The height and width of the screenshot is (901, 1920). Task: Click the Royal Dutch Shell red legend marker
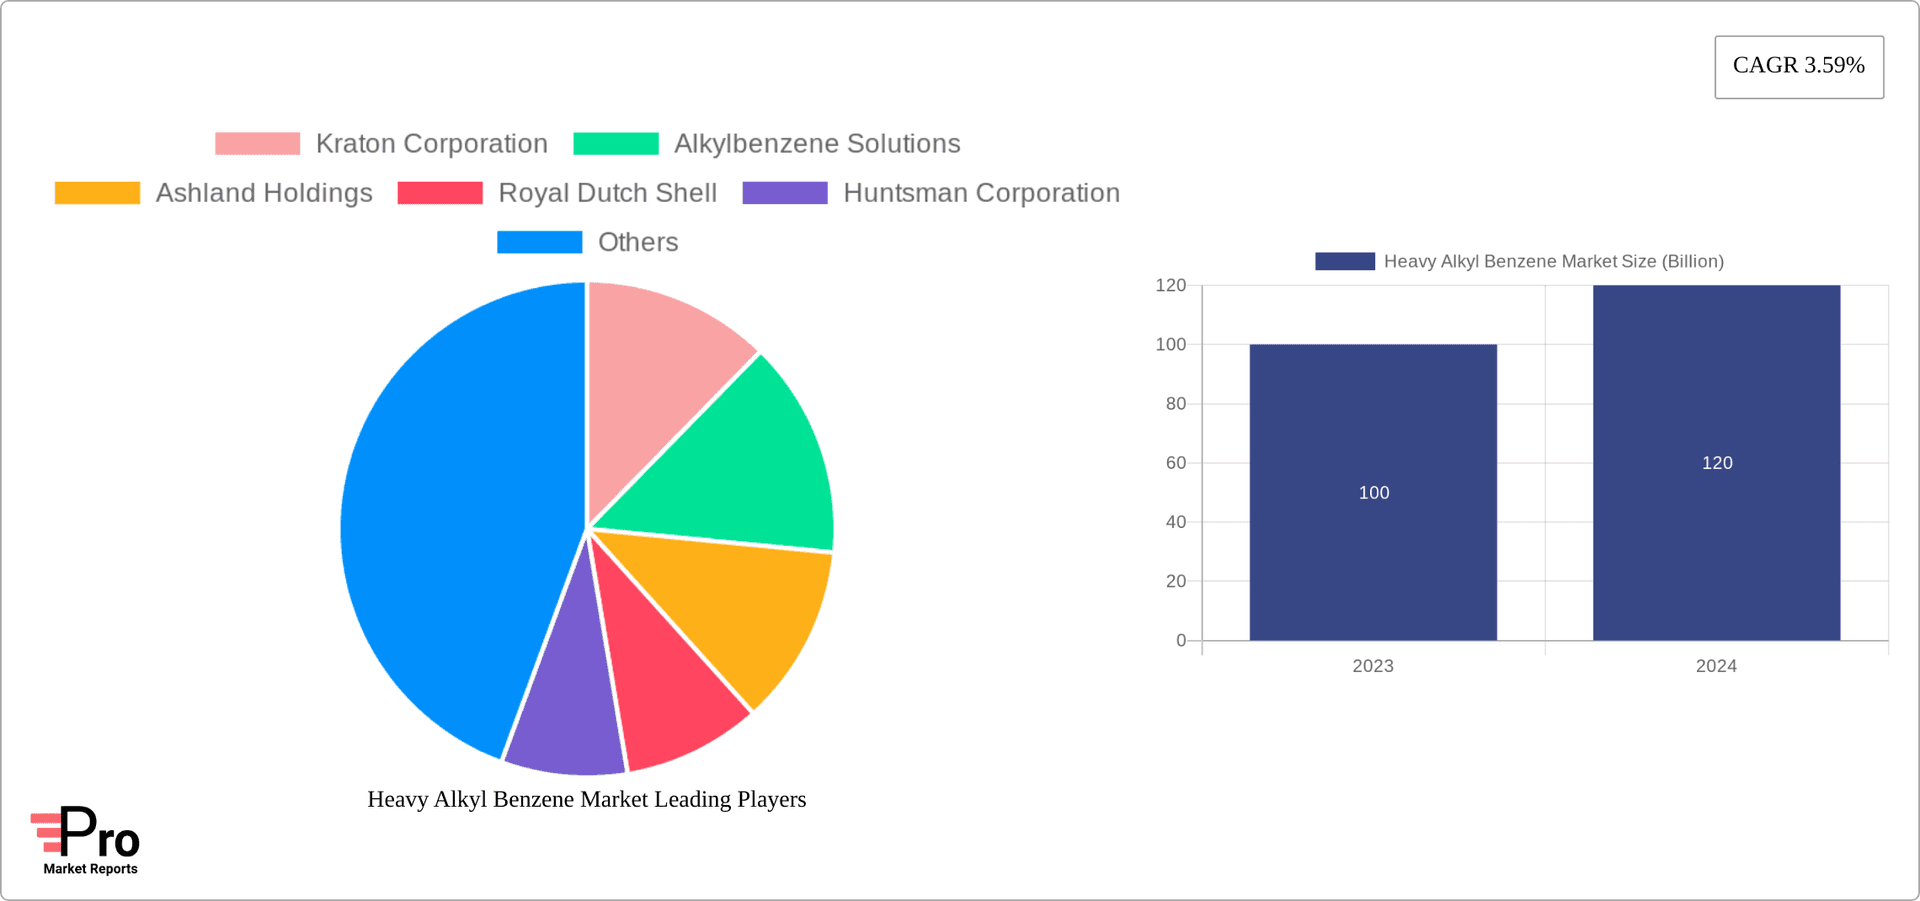[x=438, y=192]
